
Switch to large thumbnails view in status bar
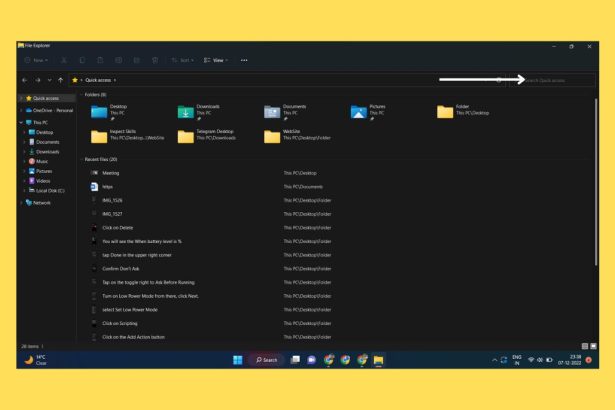593,346
